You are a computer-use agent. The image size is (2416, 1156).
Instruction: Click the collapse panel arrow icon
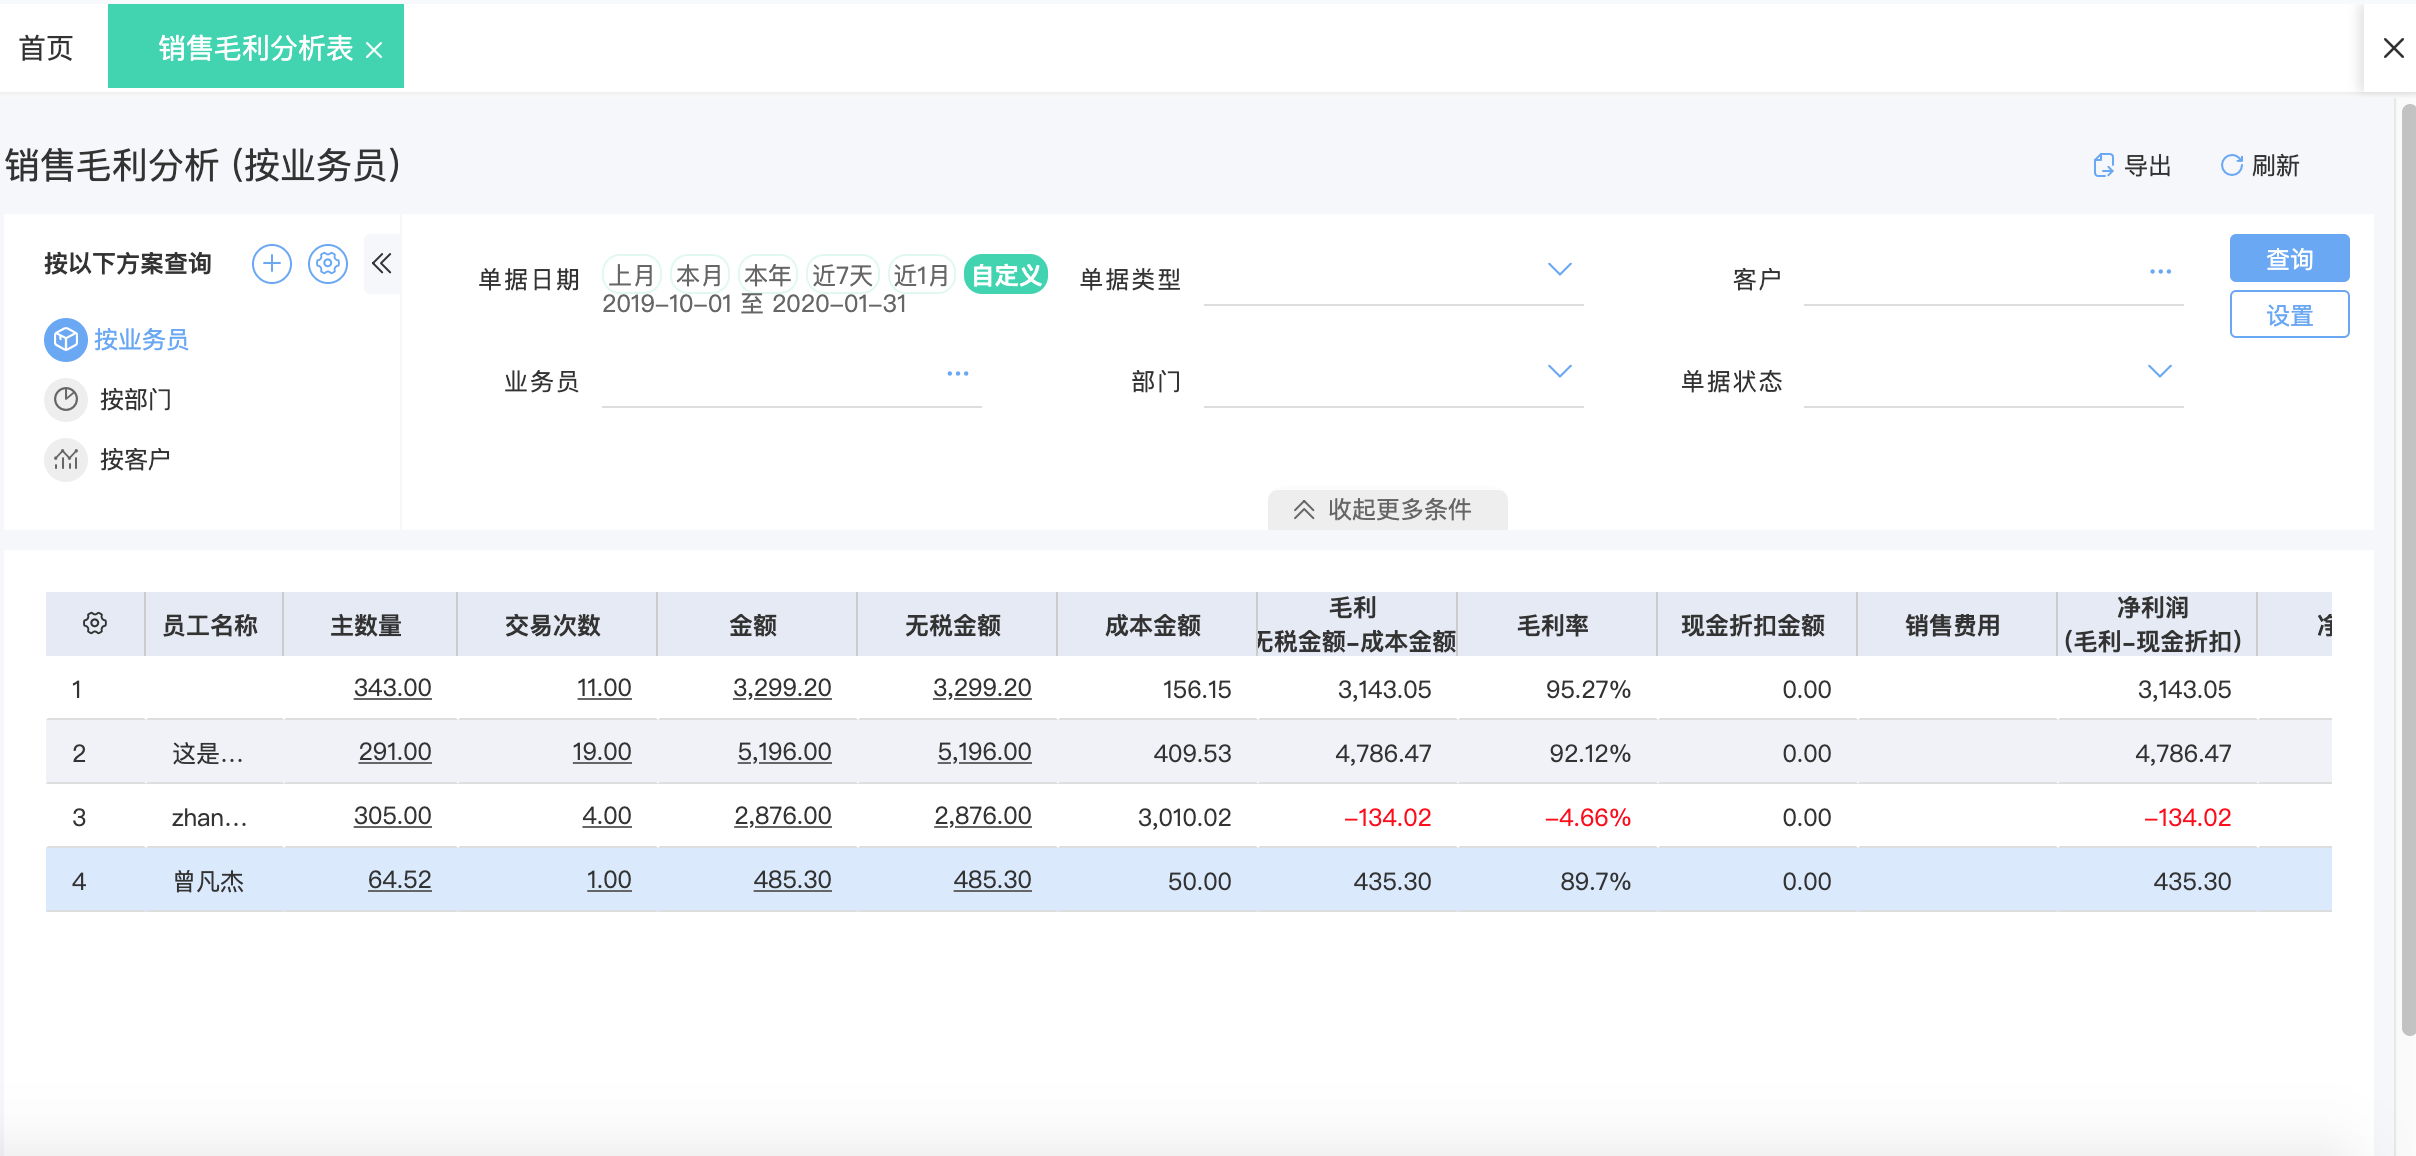(381, 264)
